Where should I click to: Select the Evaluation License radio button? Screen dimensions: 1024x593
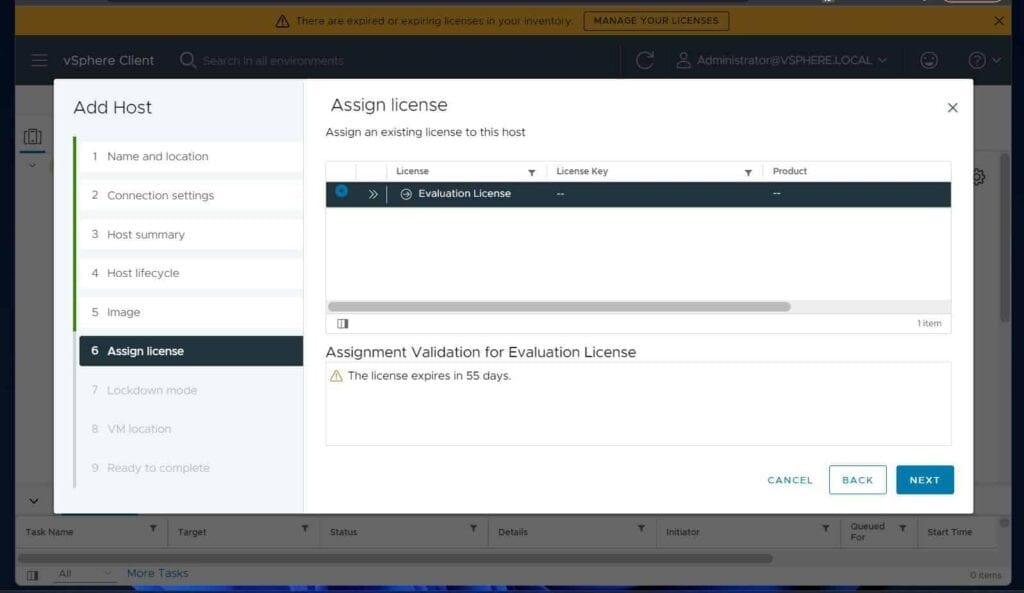tap(341, 191)
